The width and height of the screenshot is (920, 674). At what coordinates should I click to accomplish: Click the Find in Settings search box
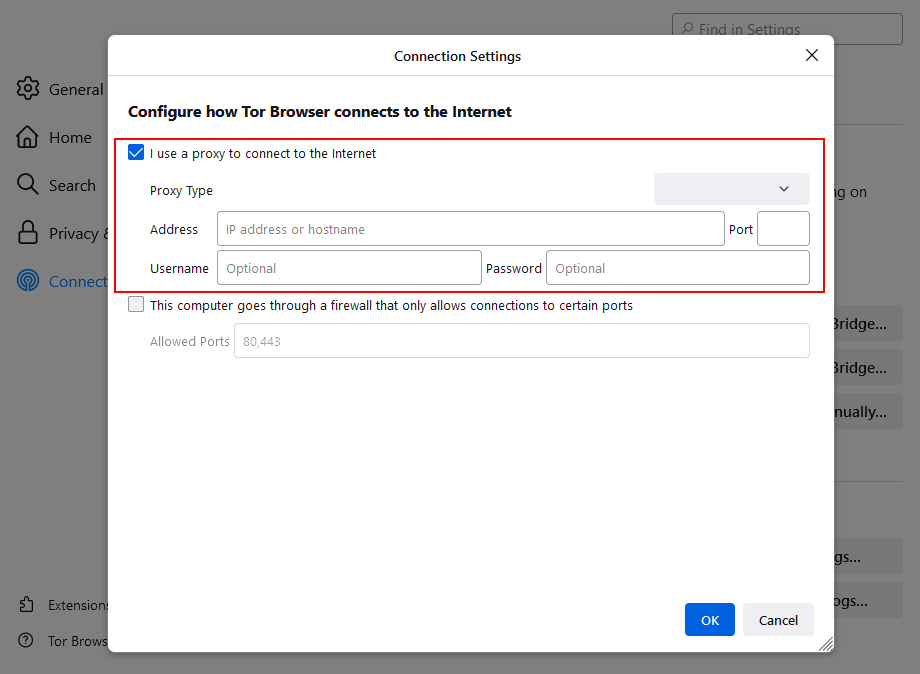787,29
